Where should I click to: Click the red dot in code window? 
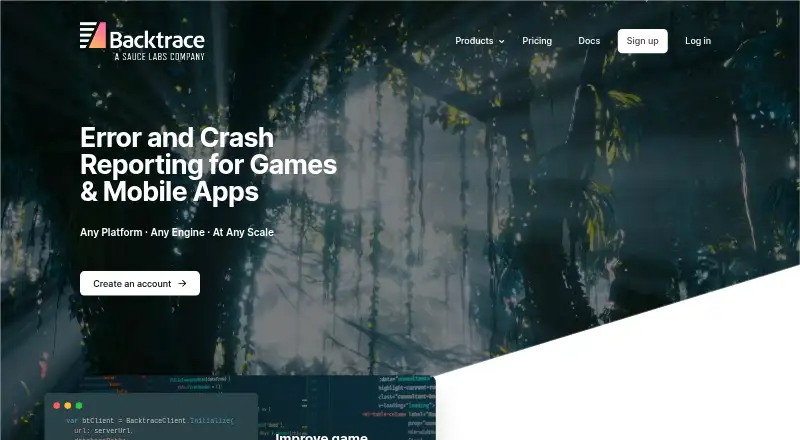[x=57, y=406]
